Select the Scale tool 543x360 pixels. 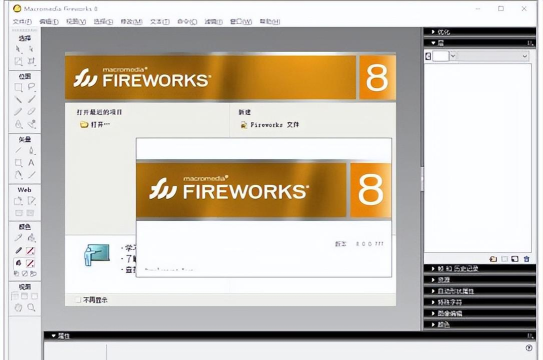coord(18,62)
